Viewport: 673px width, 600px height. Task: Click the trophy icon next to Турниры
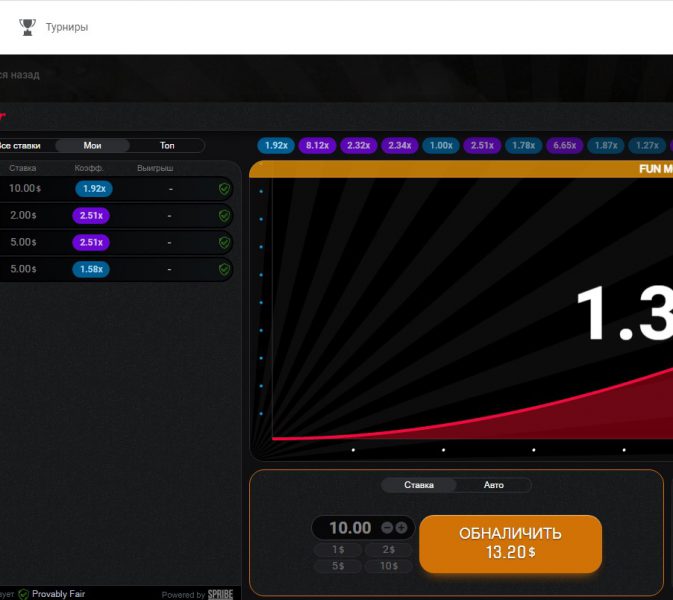click(x=28, y=27)
